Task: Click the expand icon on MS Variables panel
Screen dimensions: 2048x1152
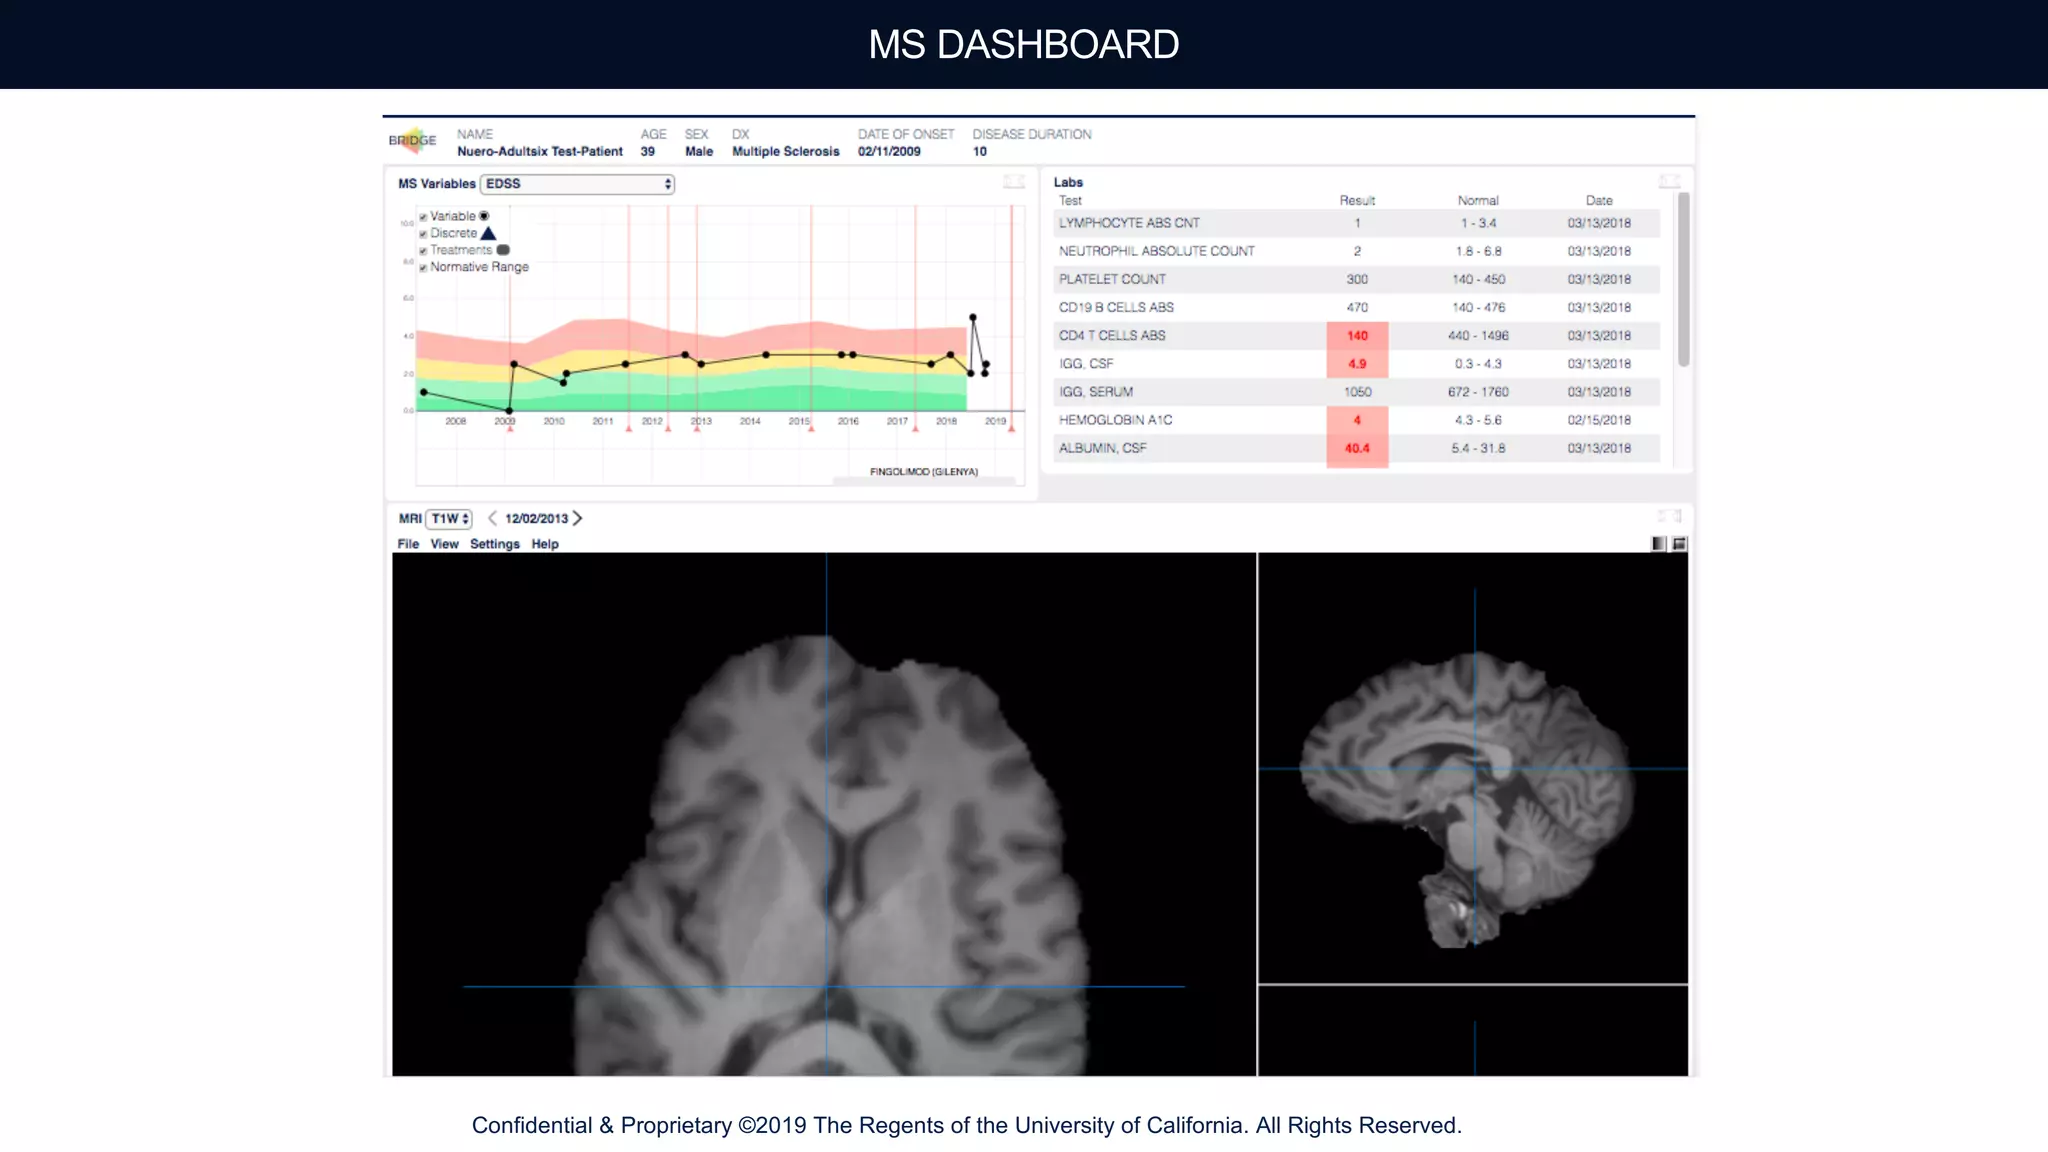Action: coord(1014,182)
